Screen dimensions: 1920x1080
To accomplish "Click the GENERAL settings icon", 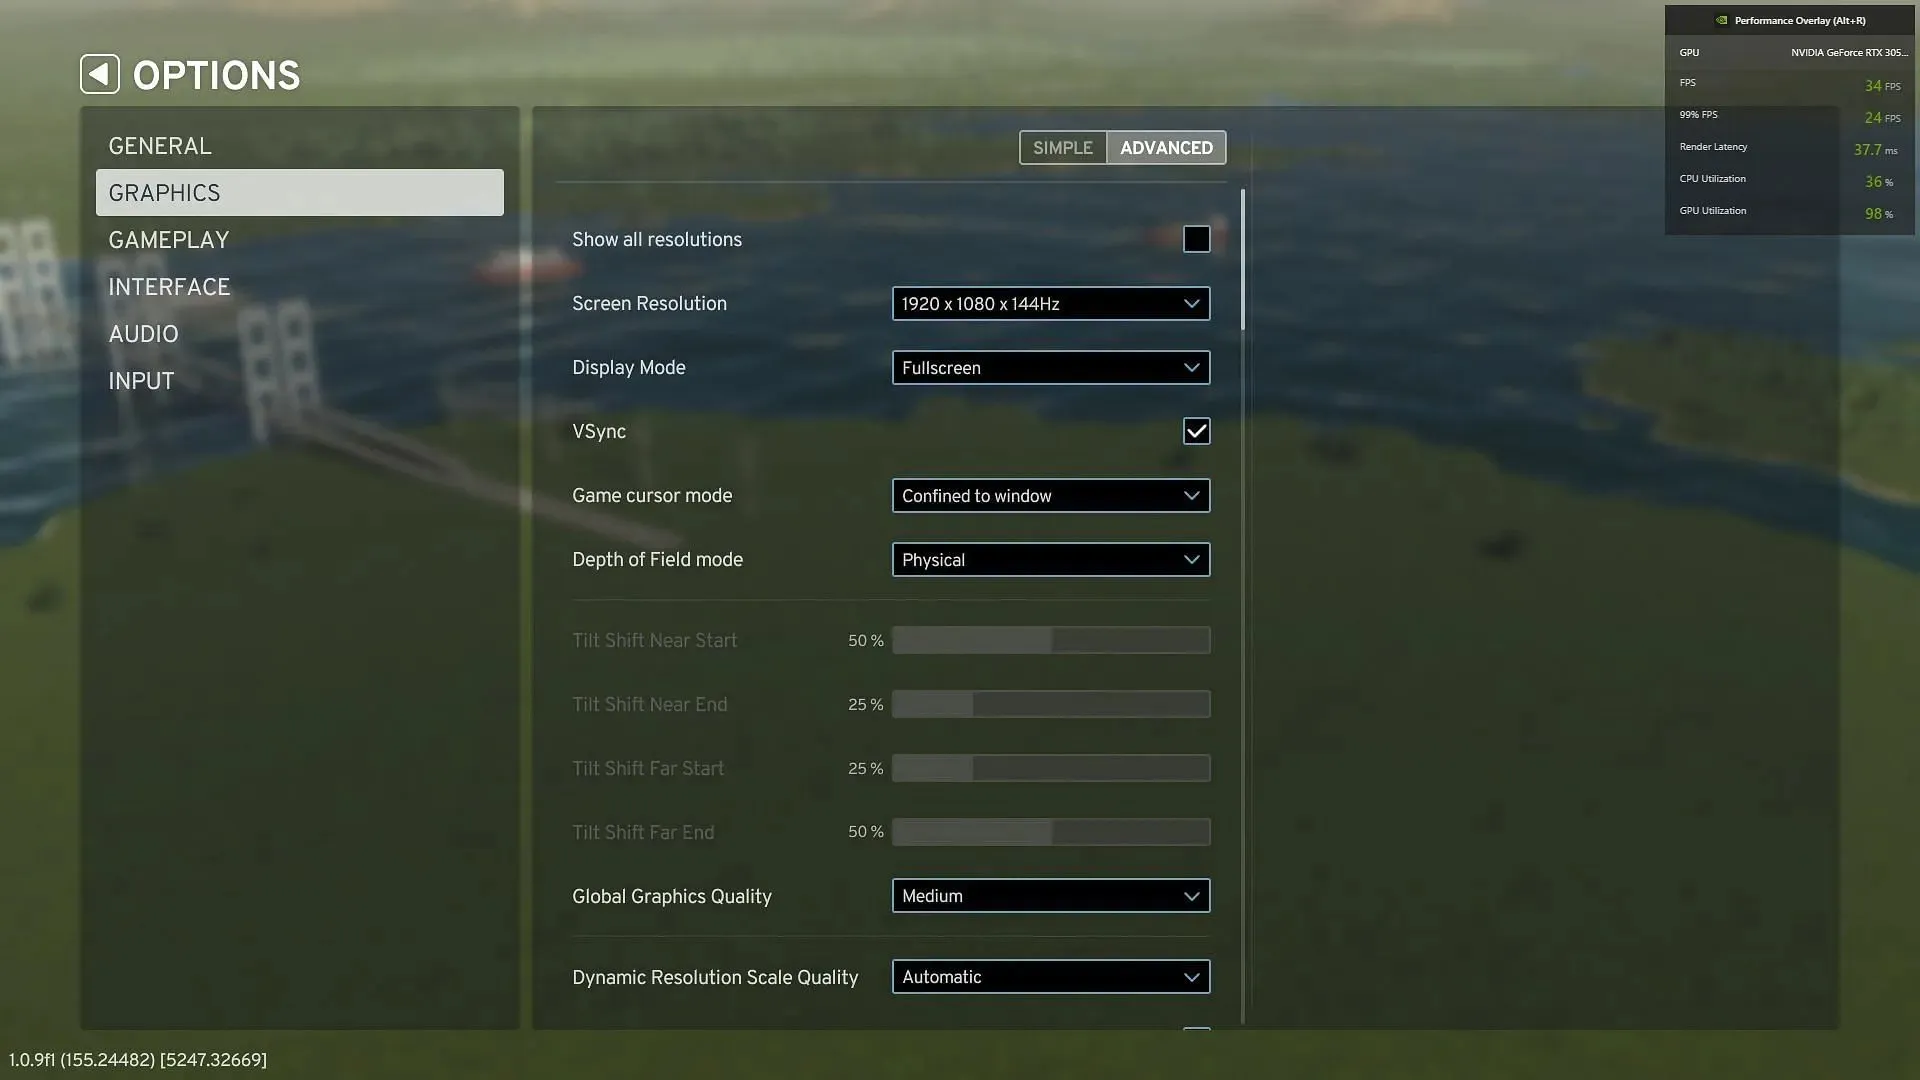I will pyautogui.click(x=157, y=145).
